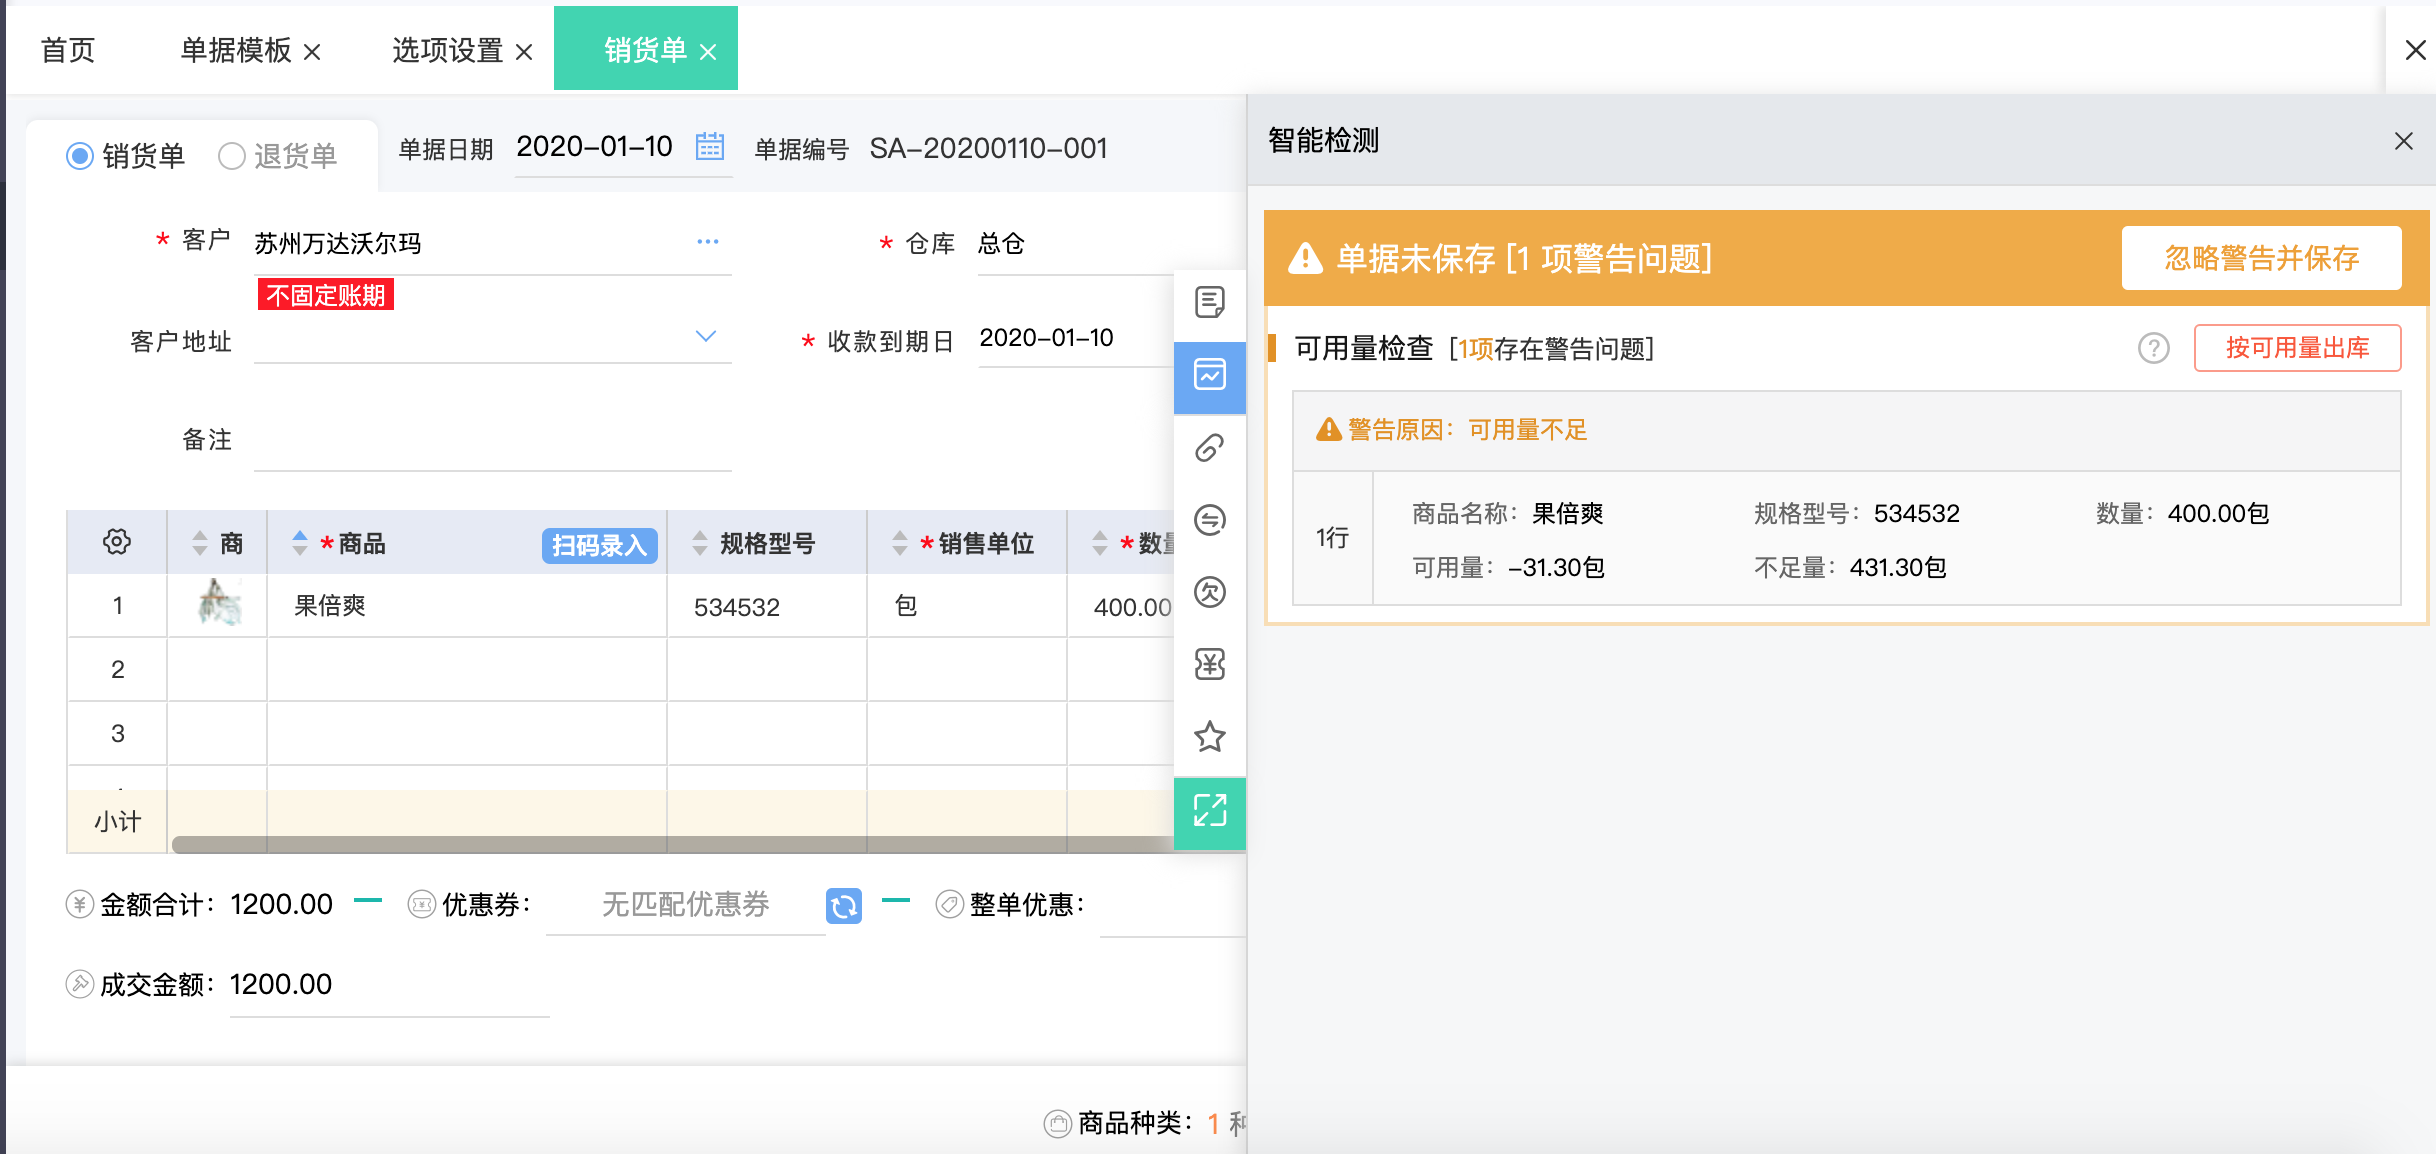Click the expand/fullscreen icon in sidebar

click(1212, 809)
